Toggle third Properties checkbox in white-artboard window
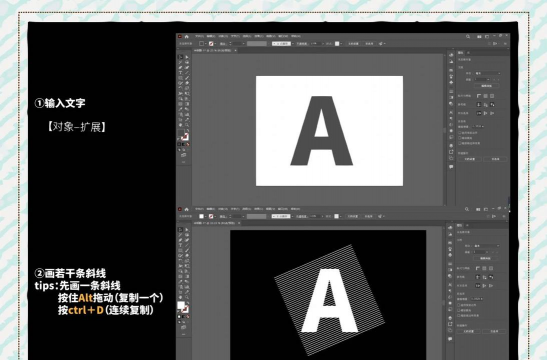The height and width of the screenshot is (360, 547). tap(460, 143)
